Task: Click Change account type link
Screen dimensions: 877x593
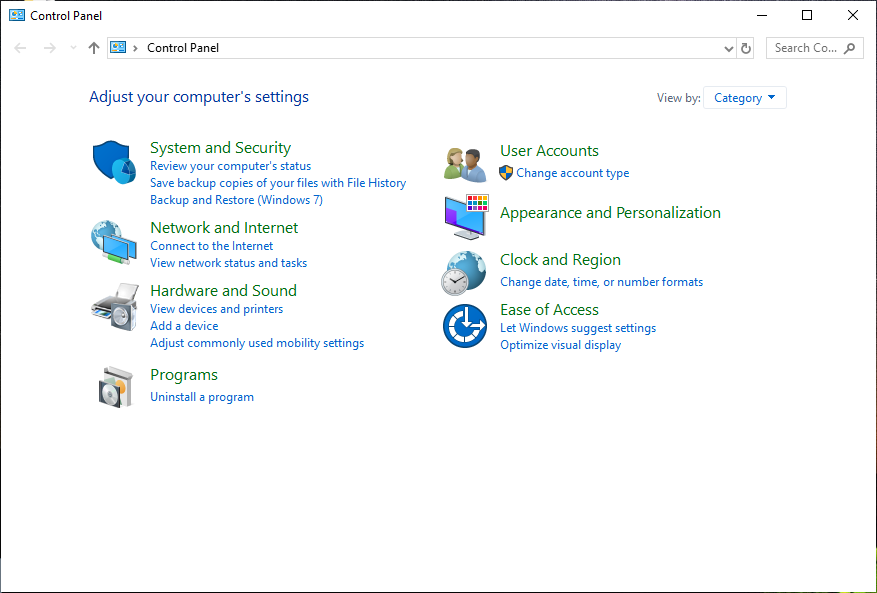Action: pos(573,173)
